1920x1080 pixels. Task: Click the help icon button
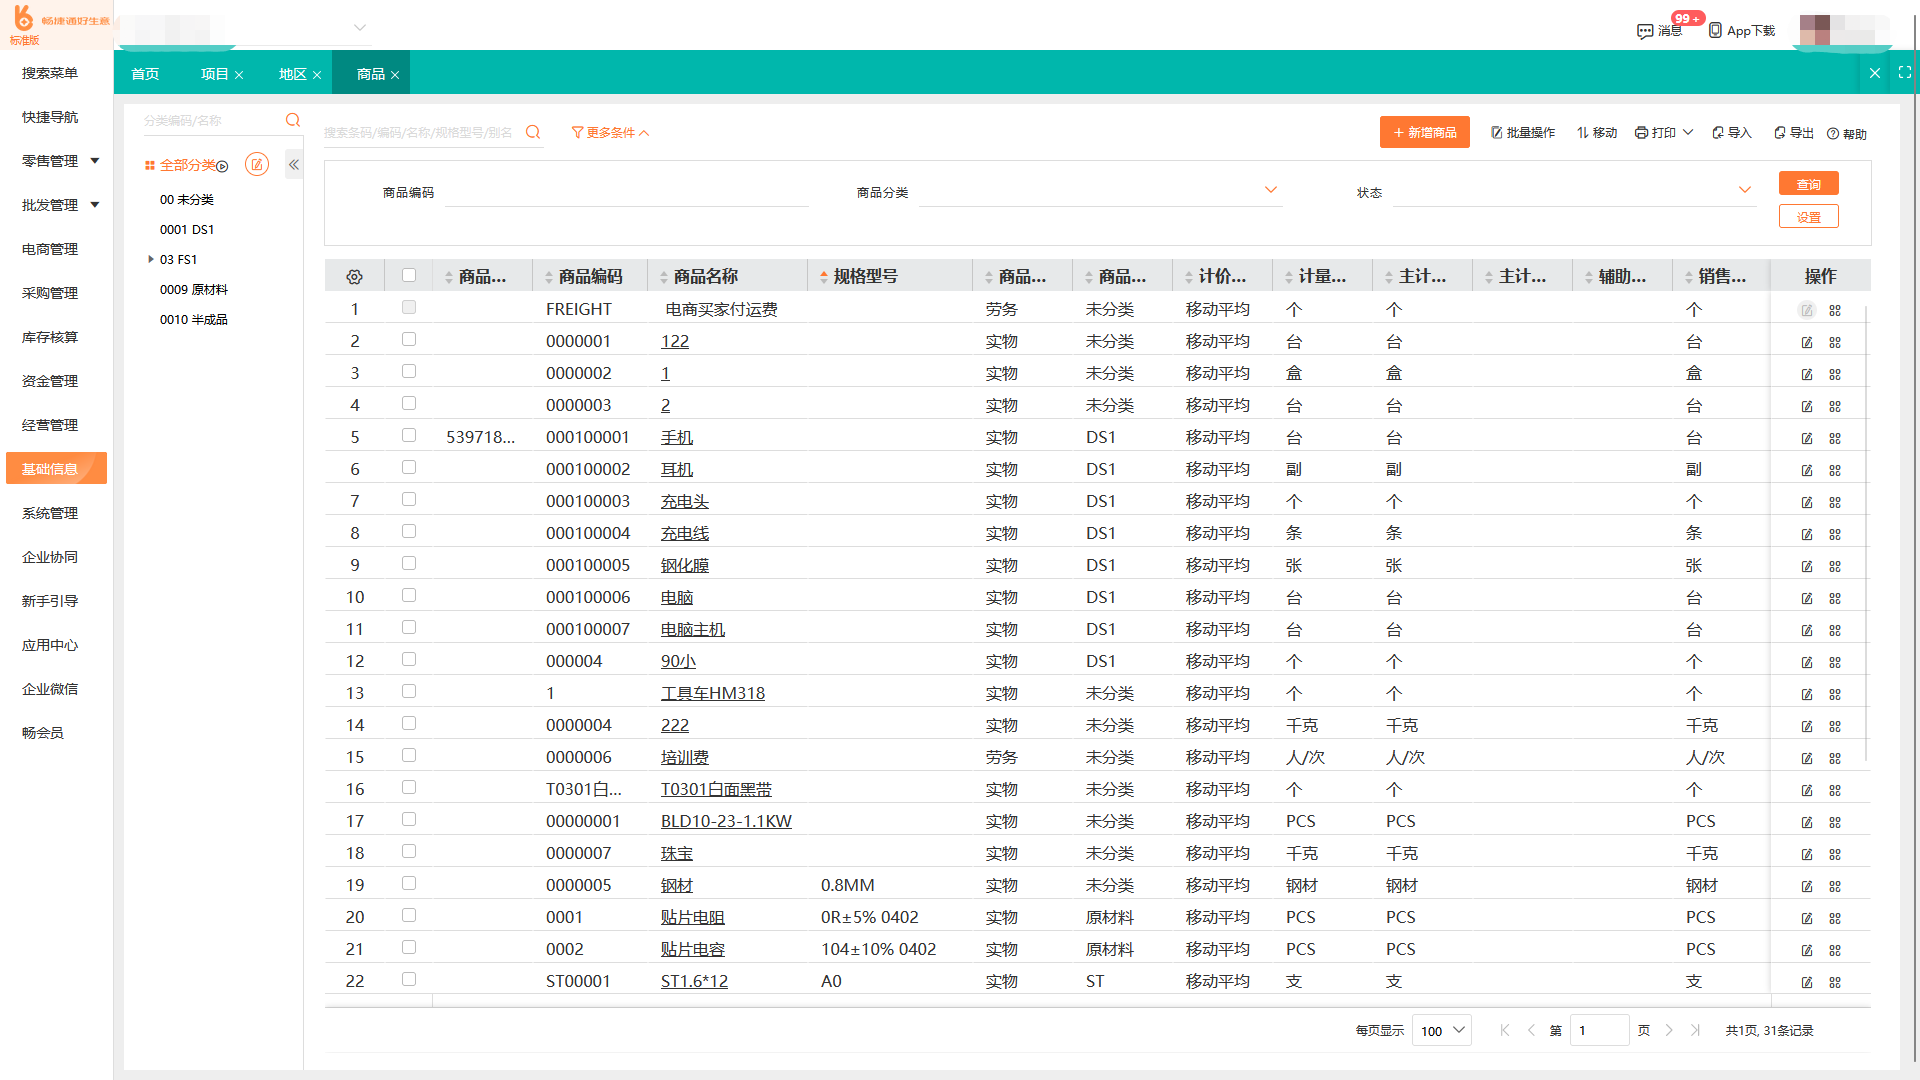[1834, 132]
